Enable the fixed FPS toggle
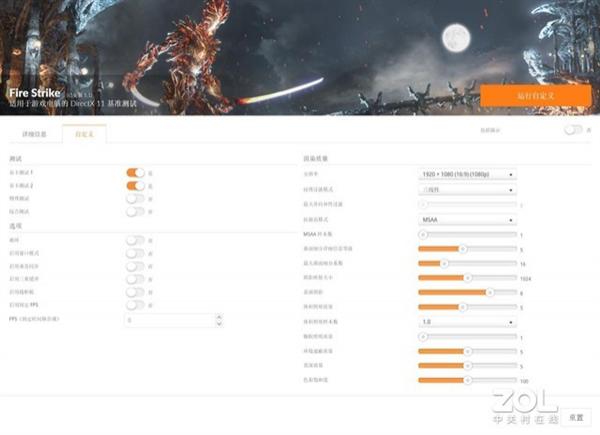 [135, 304]
